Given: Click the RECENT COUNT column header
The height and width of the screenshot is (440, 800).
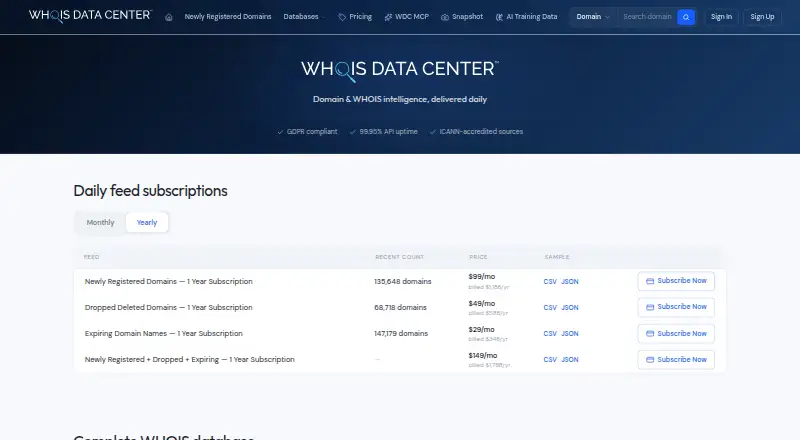Looking at the screenshot, I should [x=399, y=257].
